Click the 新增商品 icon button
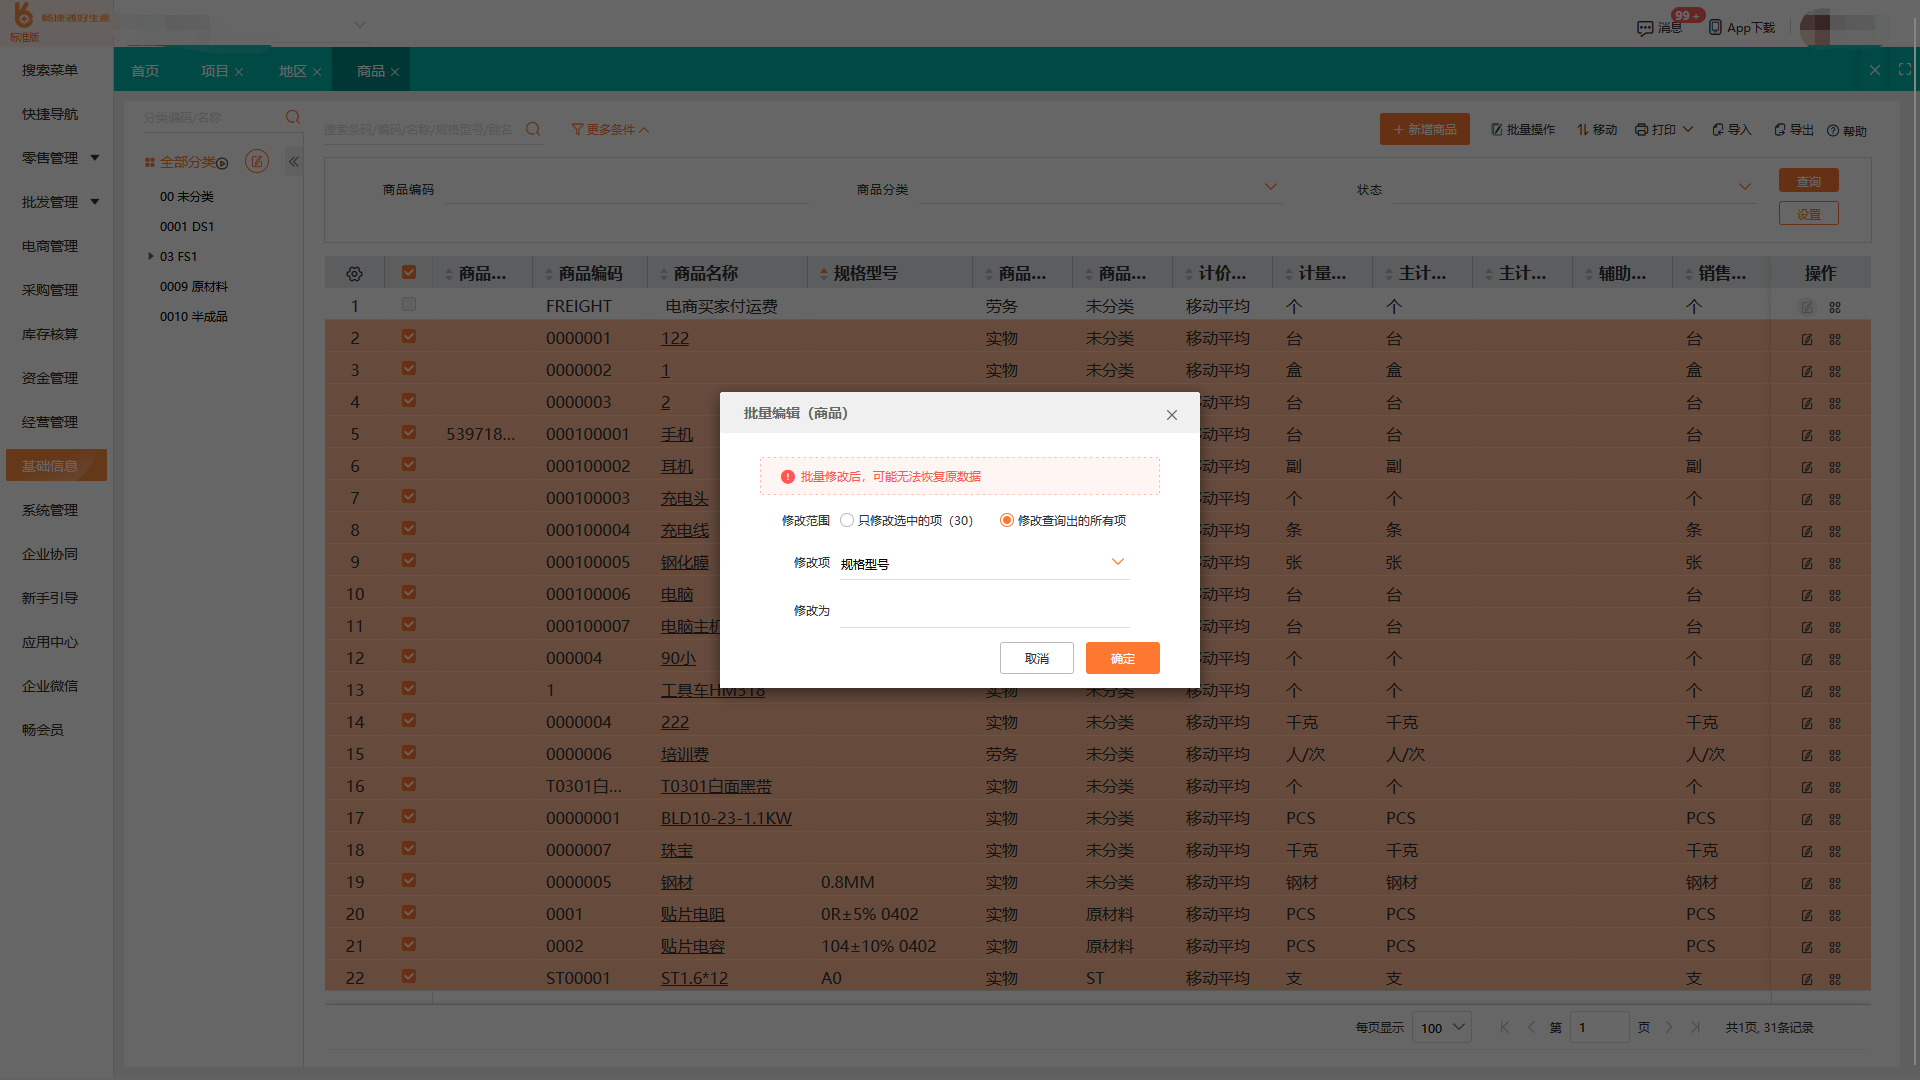The height and width of the screenshot is (1080, 1920). point(1424,129)
